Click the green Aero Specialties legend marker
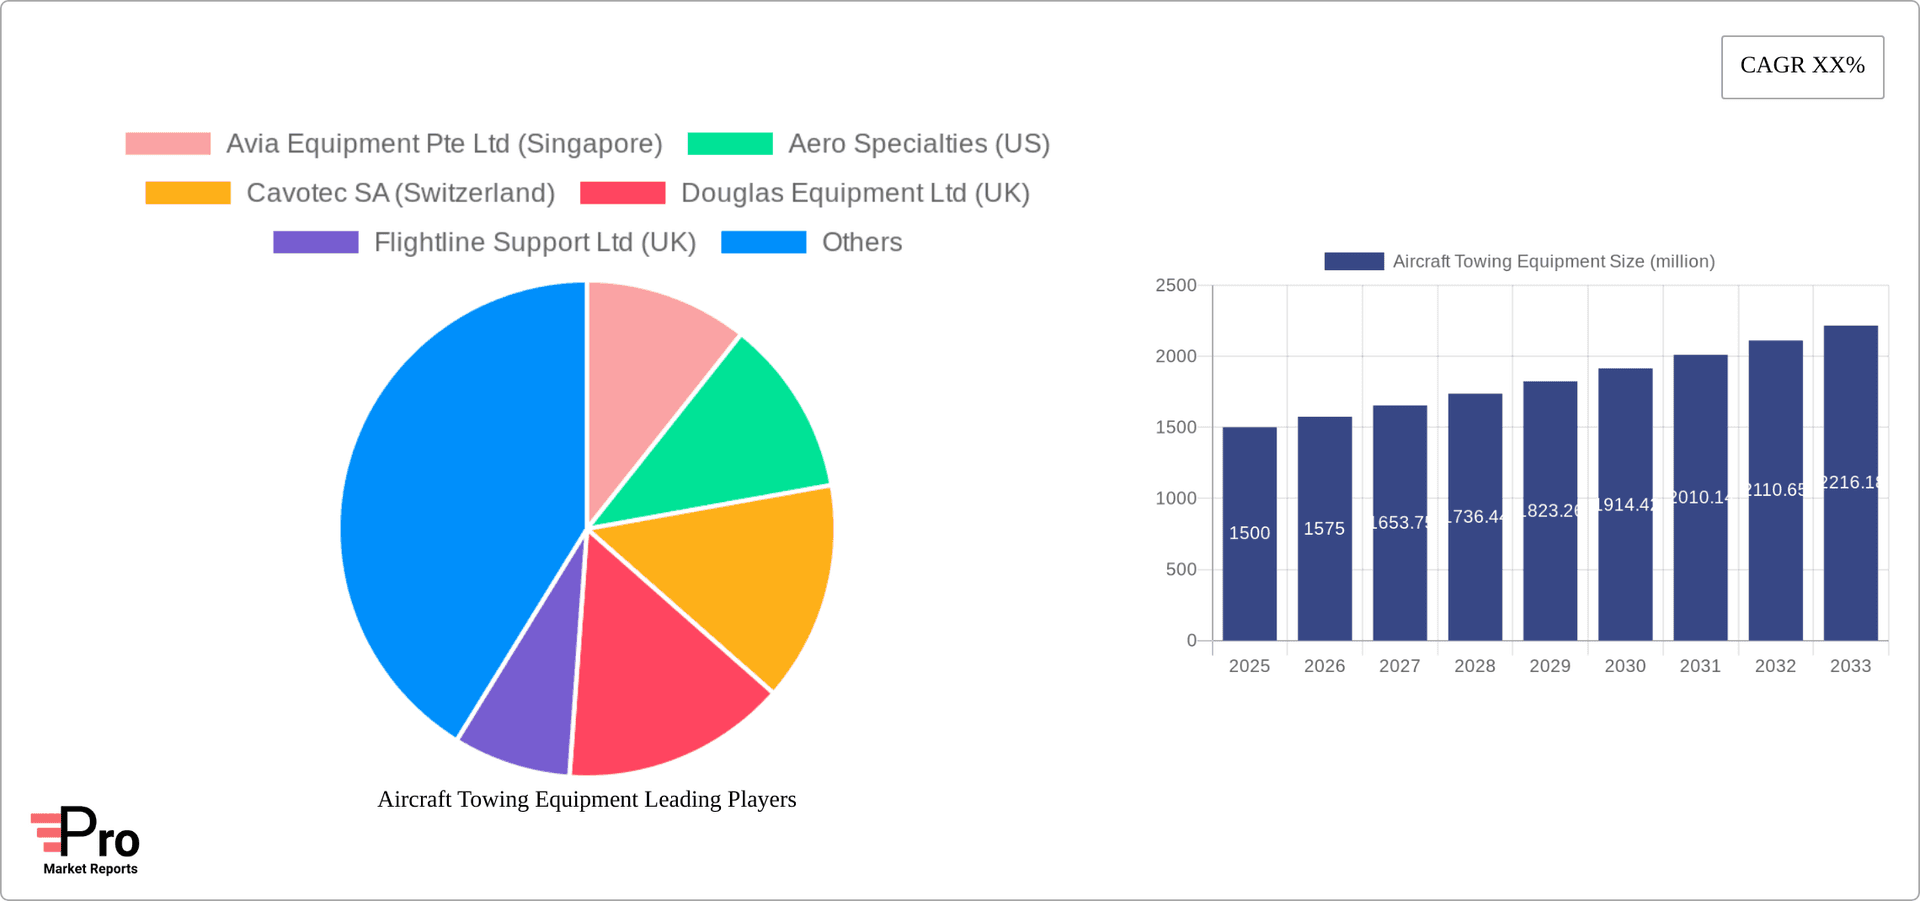The height and width of the screenshot is (901, 1920). point(729,143)
